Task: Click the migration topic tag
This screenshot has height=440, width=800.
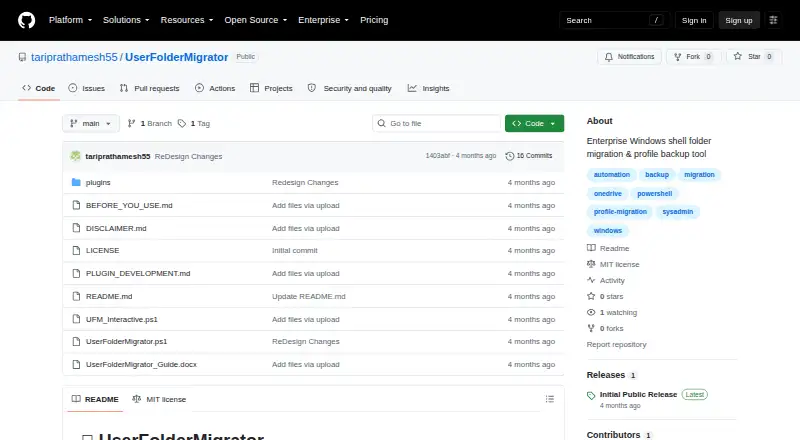Action: (699, 175)
